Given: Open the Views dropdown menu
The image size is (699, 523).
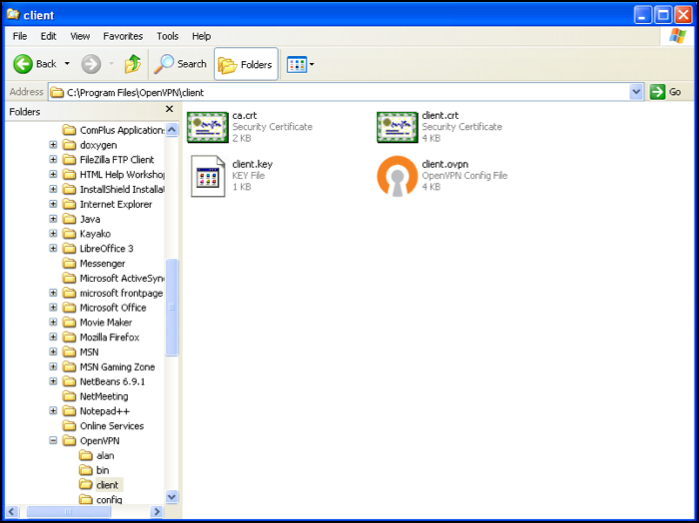Looking at the screenshot, I should point(301,64).
